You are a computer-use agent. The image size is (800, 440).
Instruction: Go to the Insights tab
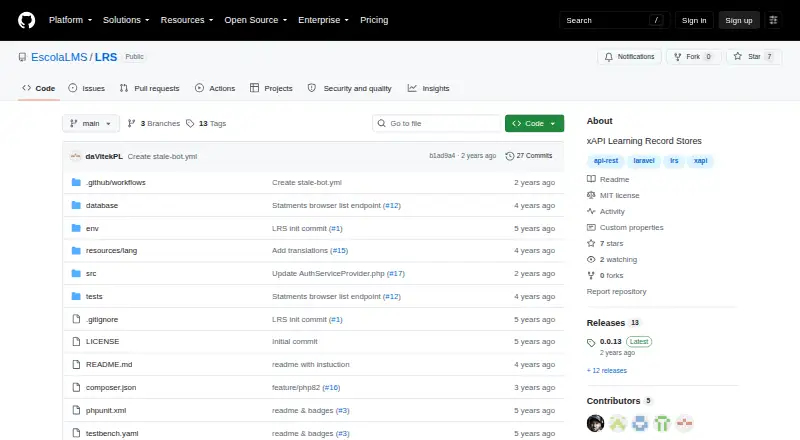[429, 88]
